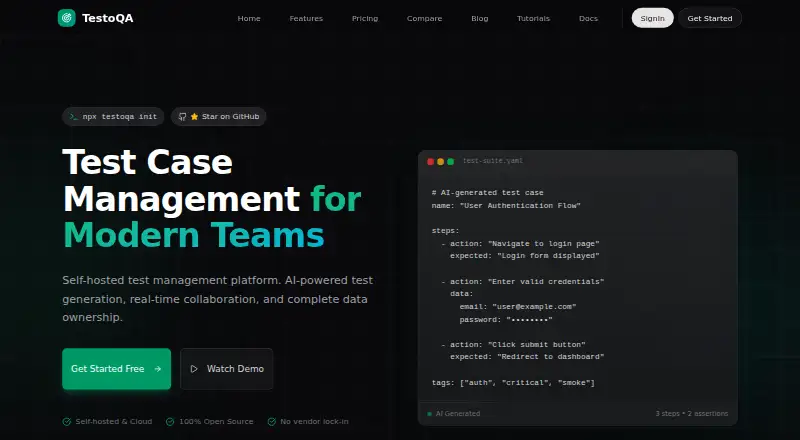800x440 pixels.
Task: Click Get Started Free button
Action: pyautogui.click(x=116, y=369)
